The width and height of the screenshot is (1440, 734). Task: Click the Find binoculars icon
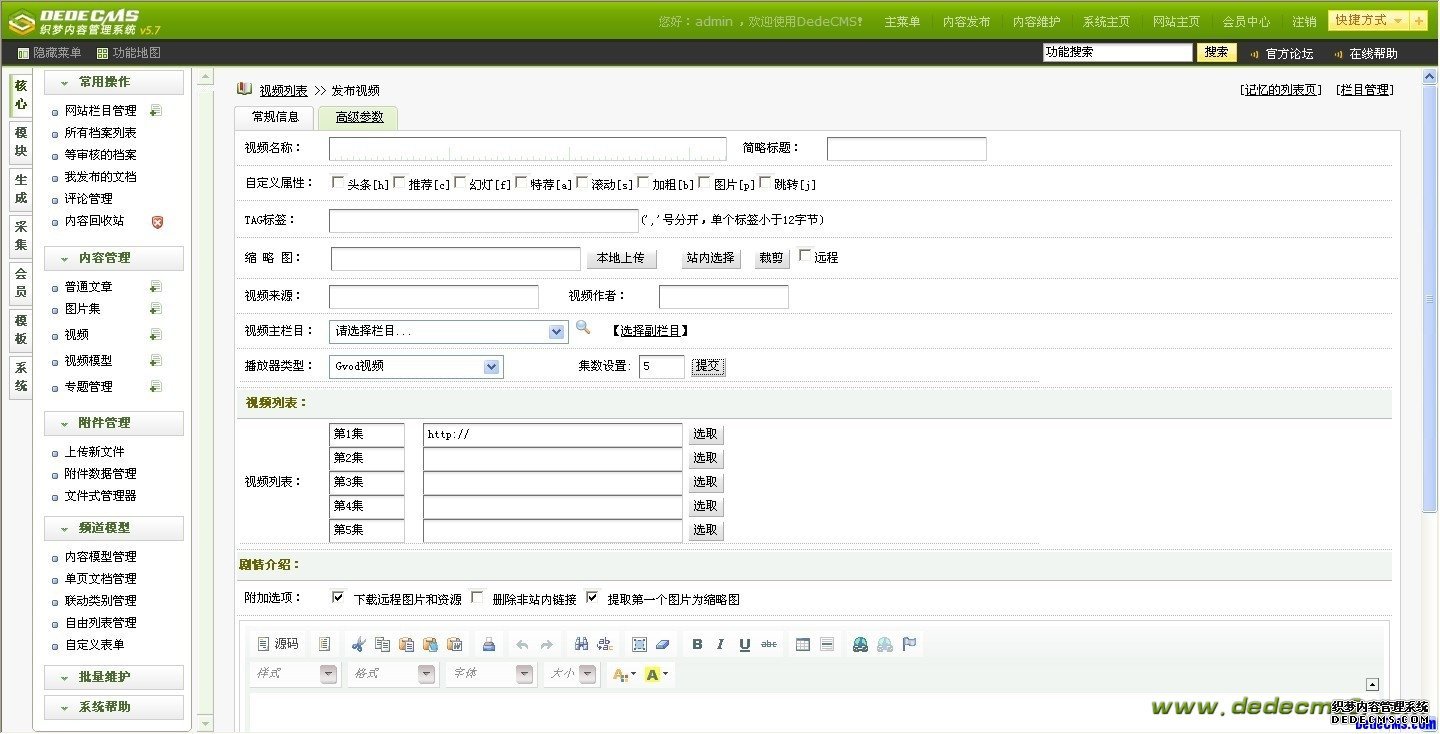pos(581,645)
